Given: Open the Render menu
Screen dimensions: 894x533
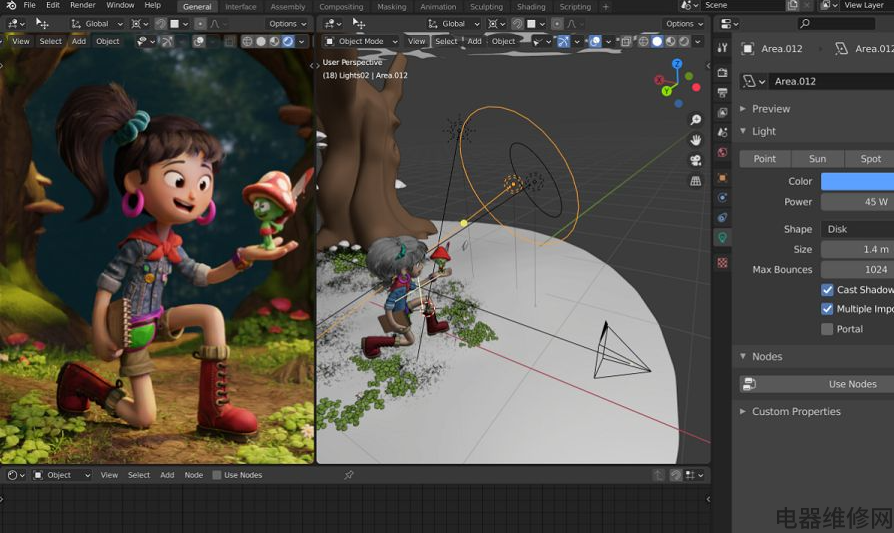Looking at the screenshot, I should click(83, 6).
